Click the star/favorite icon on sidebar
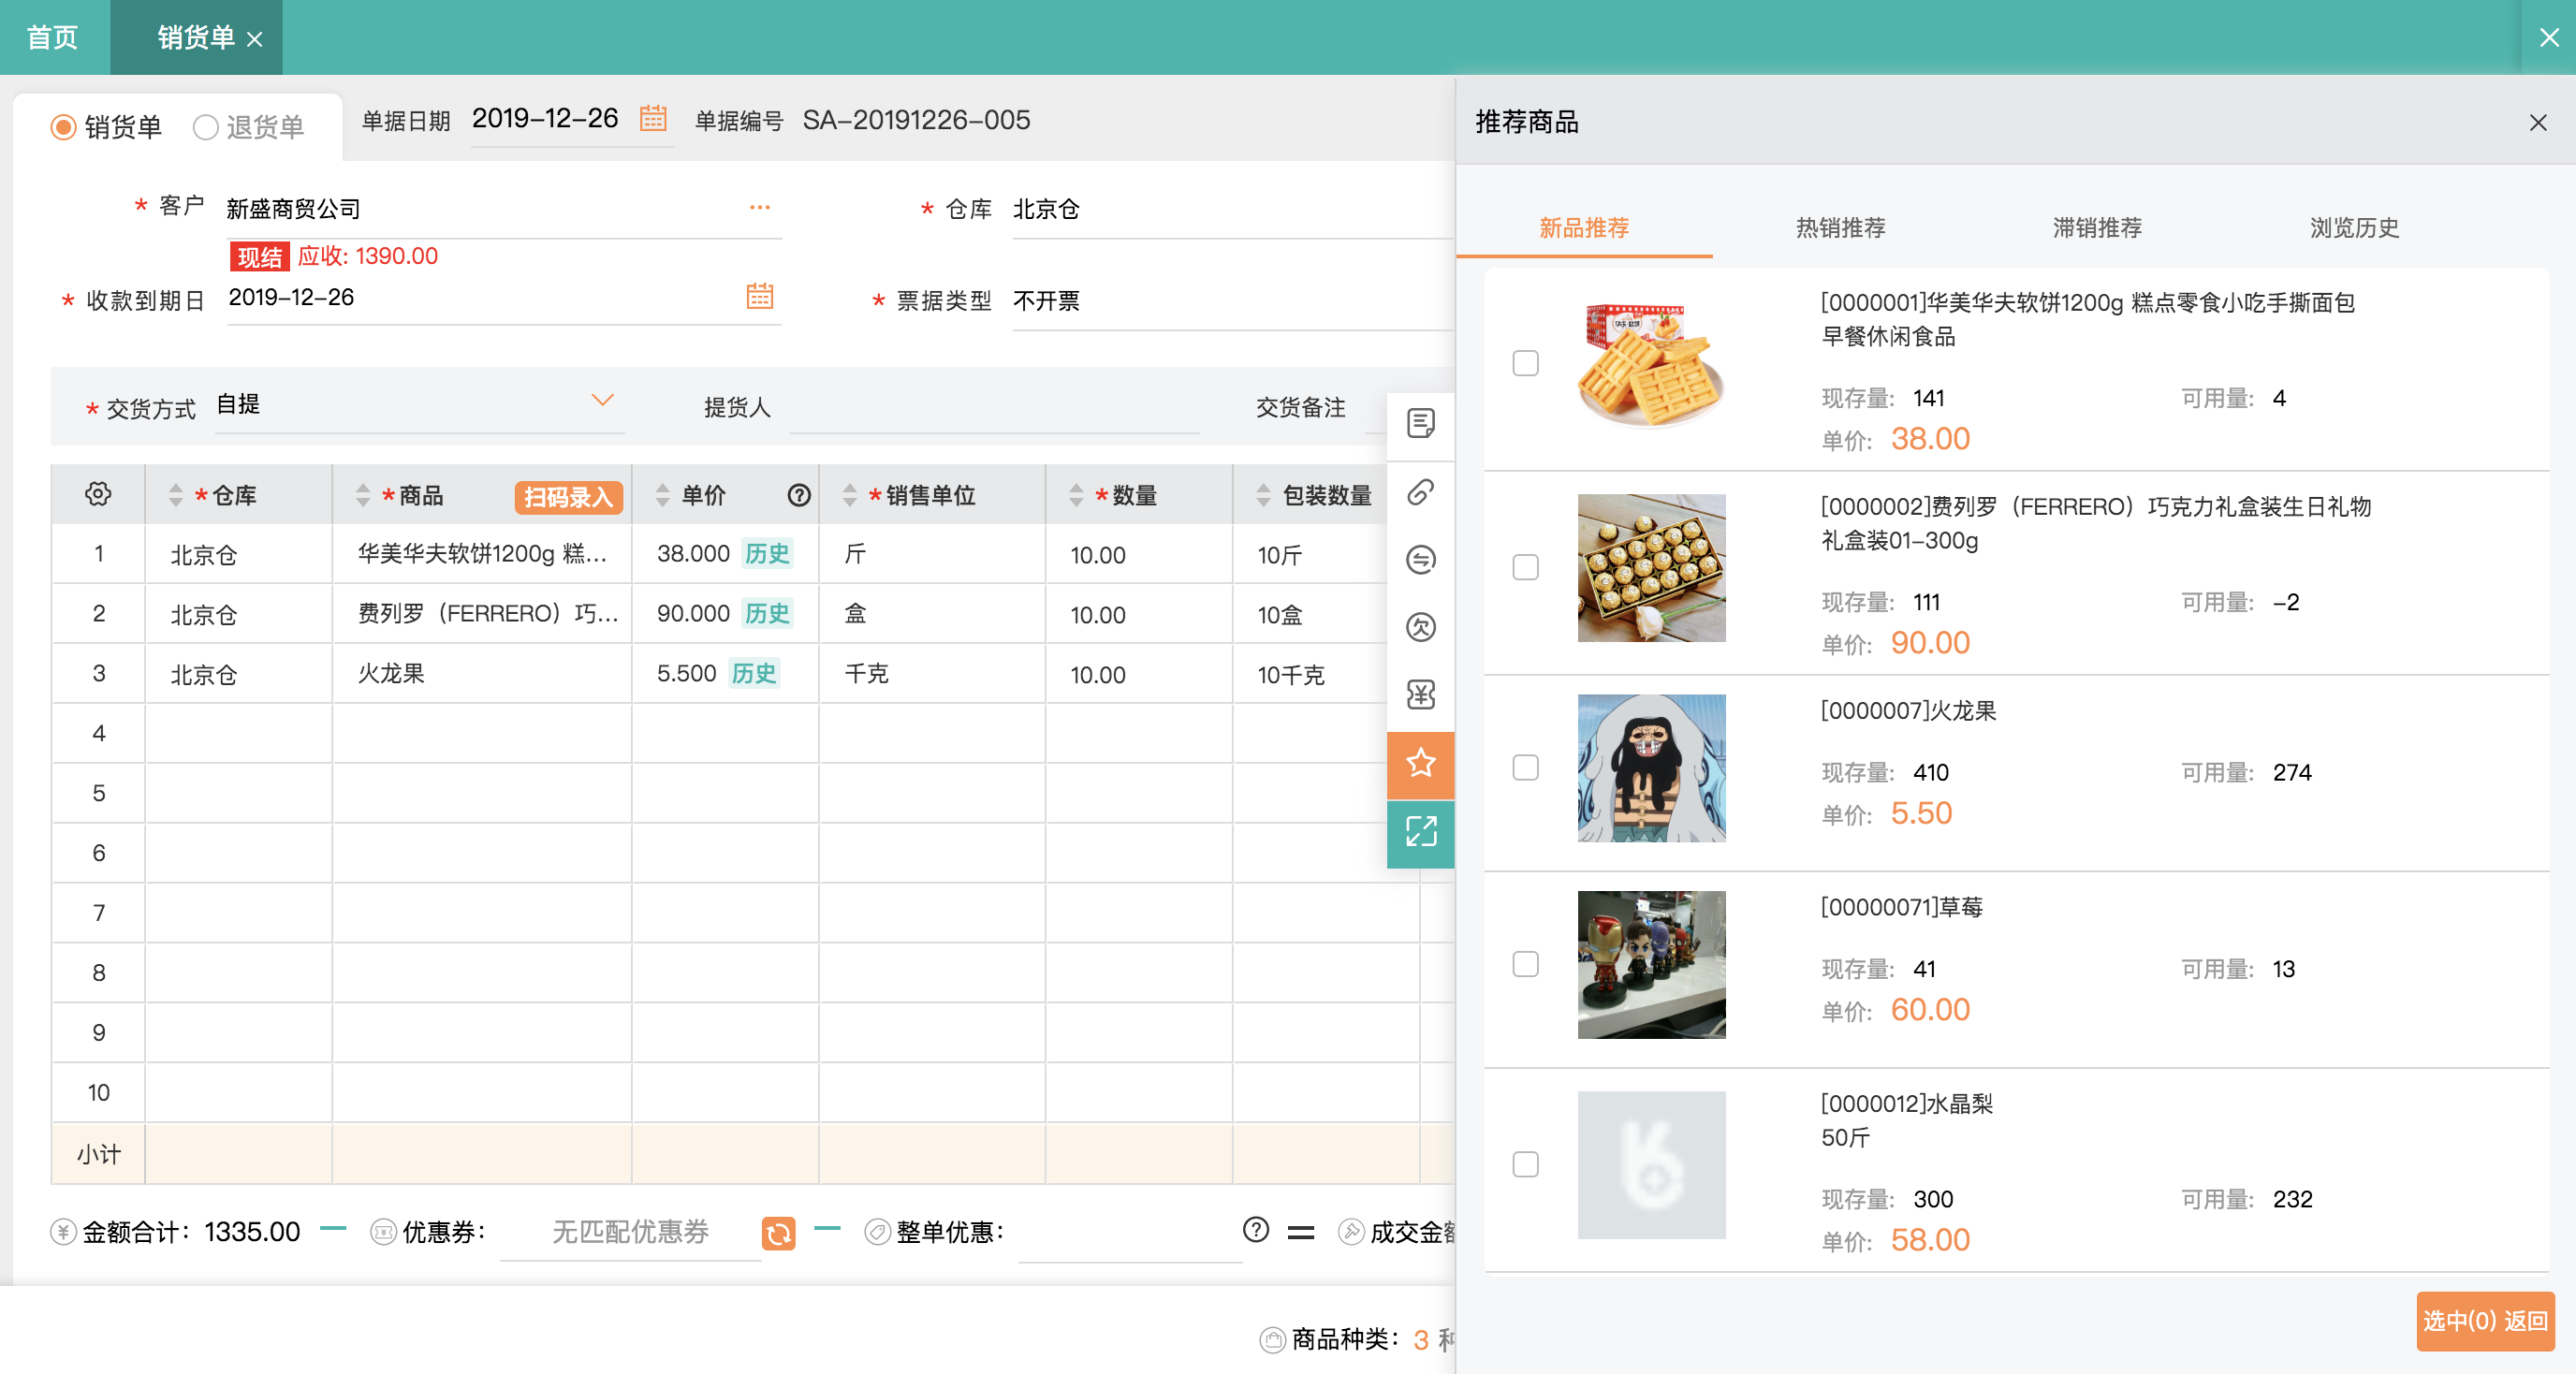2576x1374 pixels. 1425,763
